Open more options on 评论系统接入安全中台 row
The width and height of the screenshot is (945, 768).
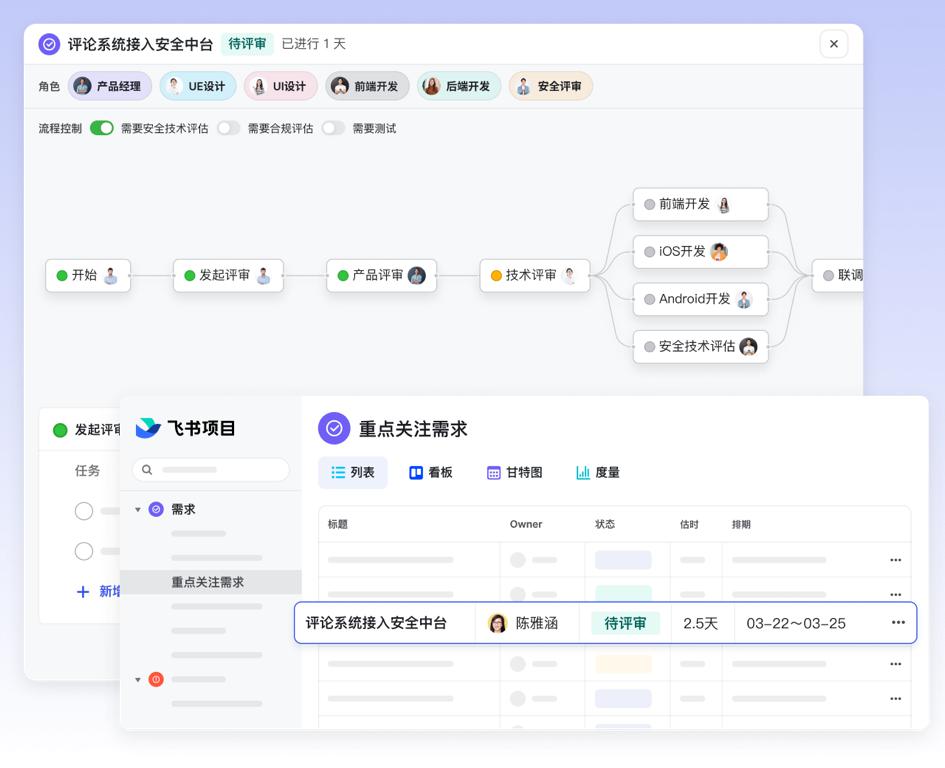[898, 623]
